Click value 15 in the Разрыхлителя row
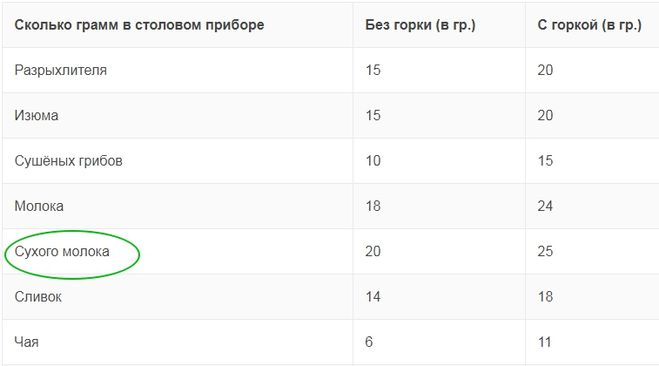The image size is (659, 366). pyautogui.click(x=373, y=70)
